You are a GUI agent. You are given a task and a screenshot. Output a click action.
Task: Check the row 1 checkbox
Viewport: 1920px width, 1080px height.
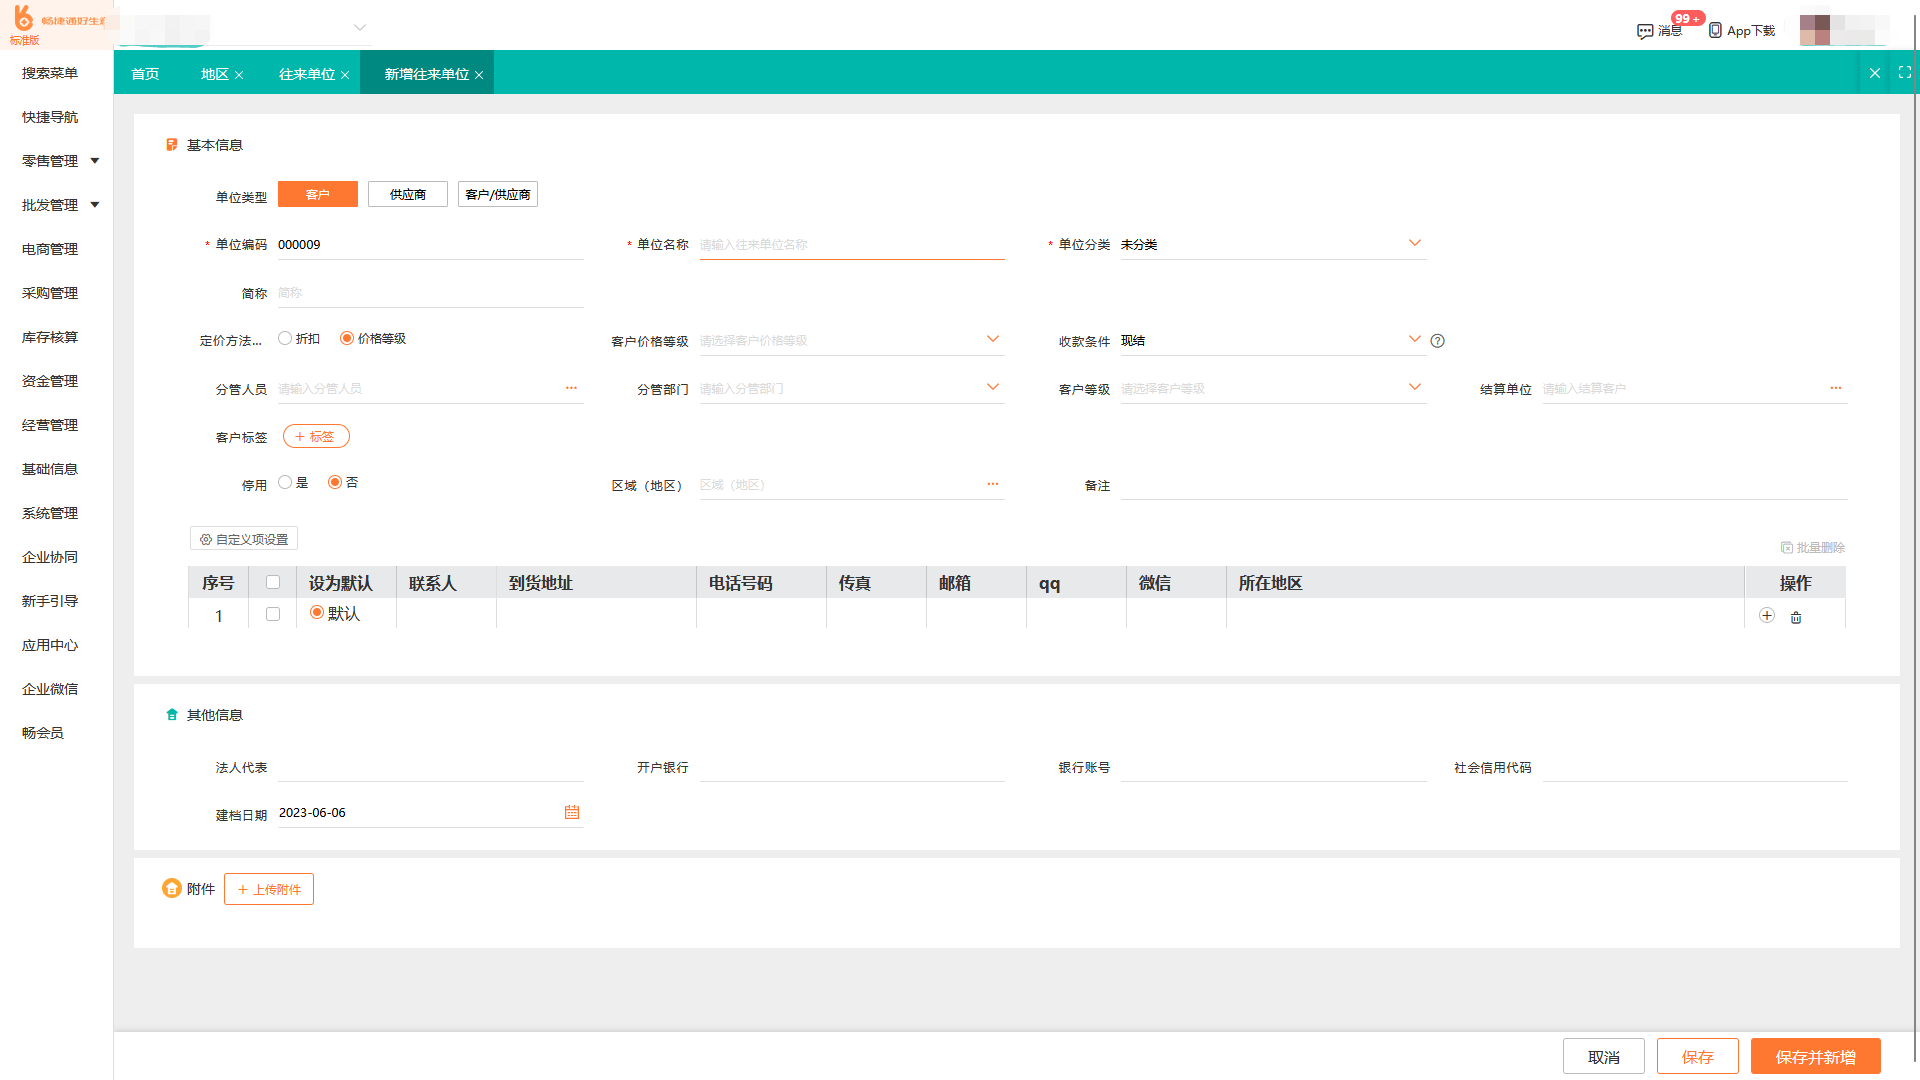272,615
